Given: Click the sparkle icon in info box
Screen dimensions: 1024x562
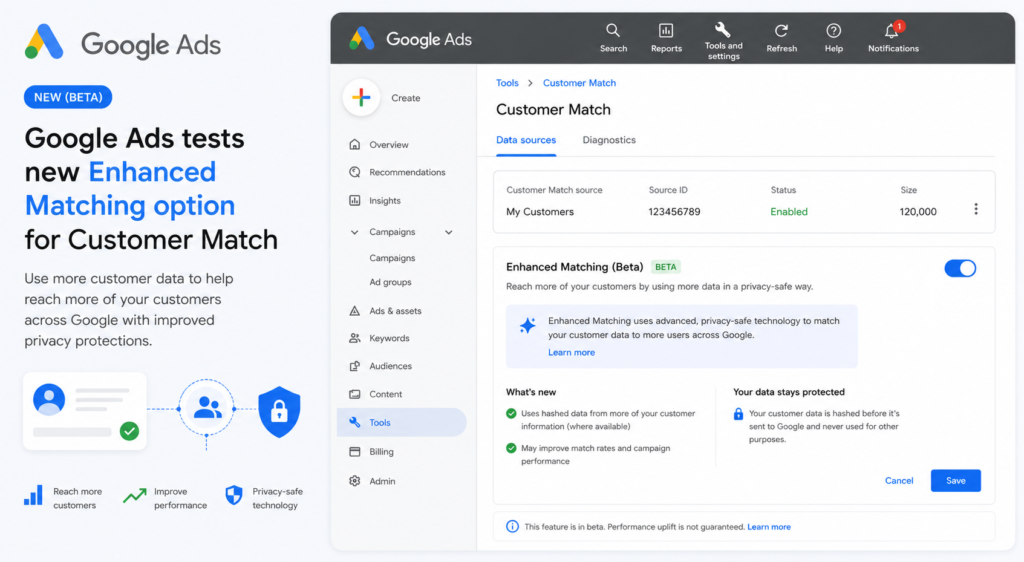Looking at the screenshot, I should pyautogui.click(x=528, y=325).
